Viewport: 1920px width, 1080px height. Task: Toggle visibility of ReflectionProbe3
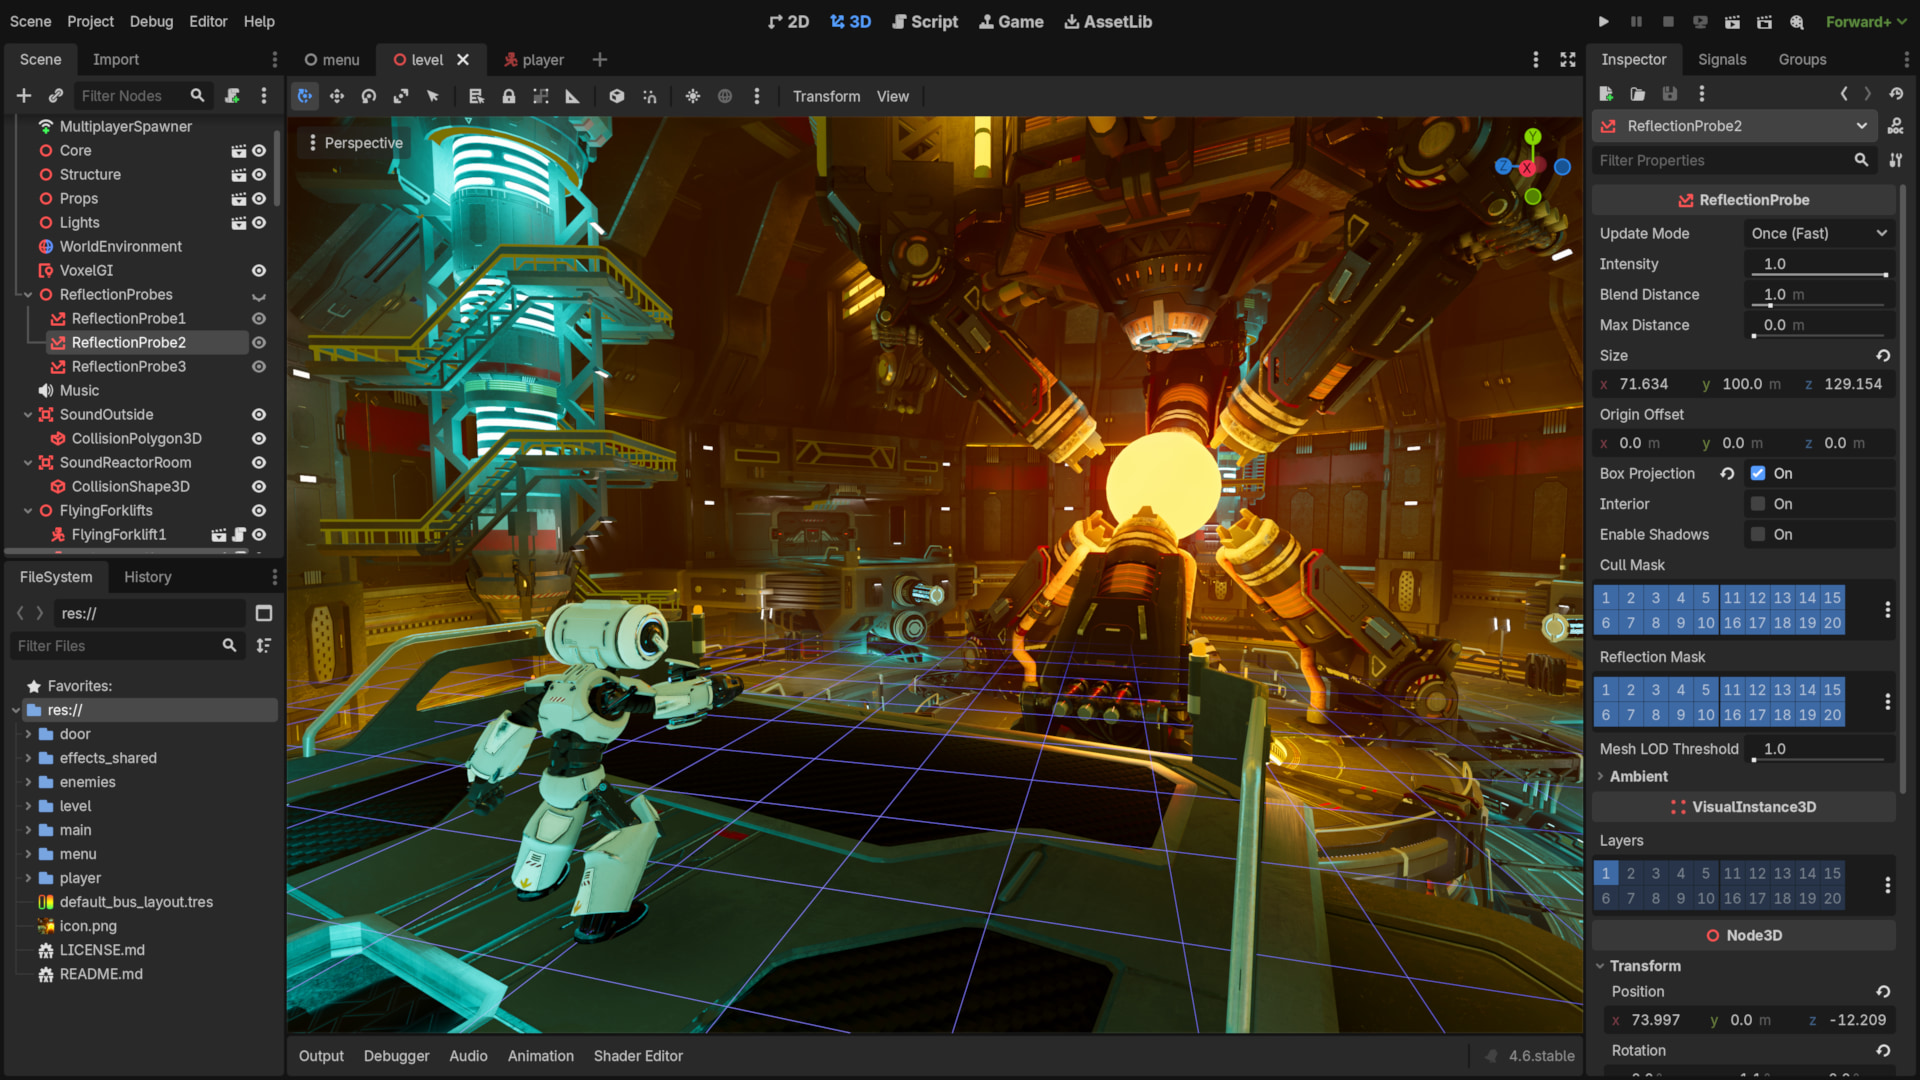point(258,366)
